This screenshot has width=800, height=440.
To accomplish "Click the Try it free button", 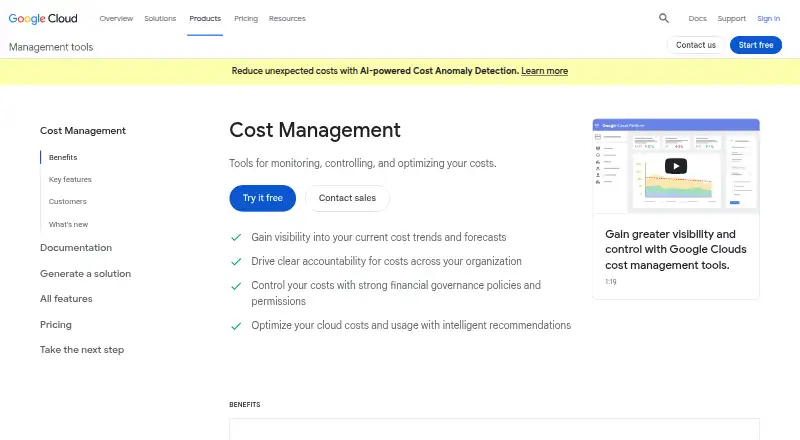I will tap(262, 198).
